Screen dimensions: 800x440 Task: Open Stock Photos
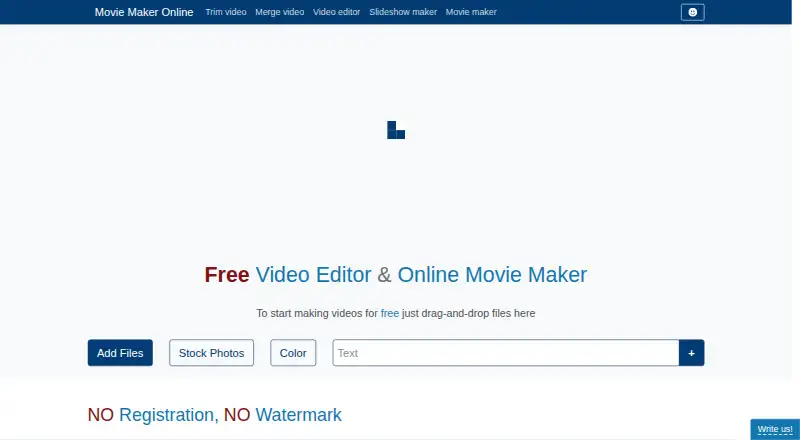click(211, 353)
